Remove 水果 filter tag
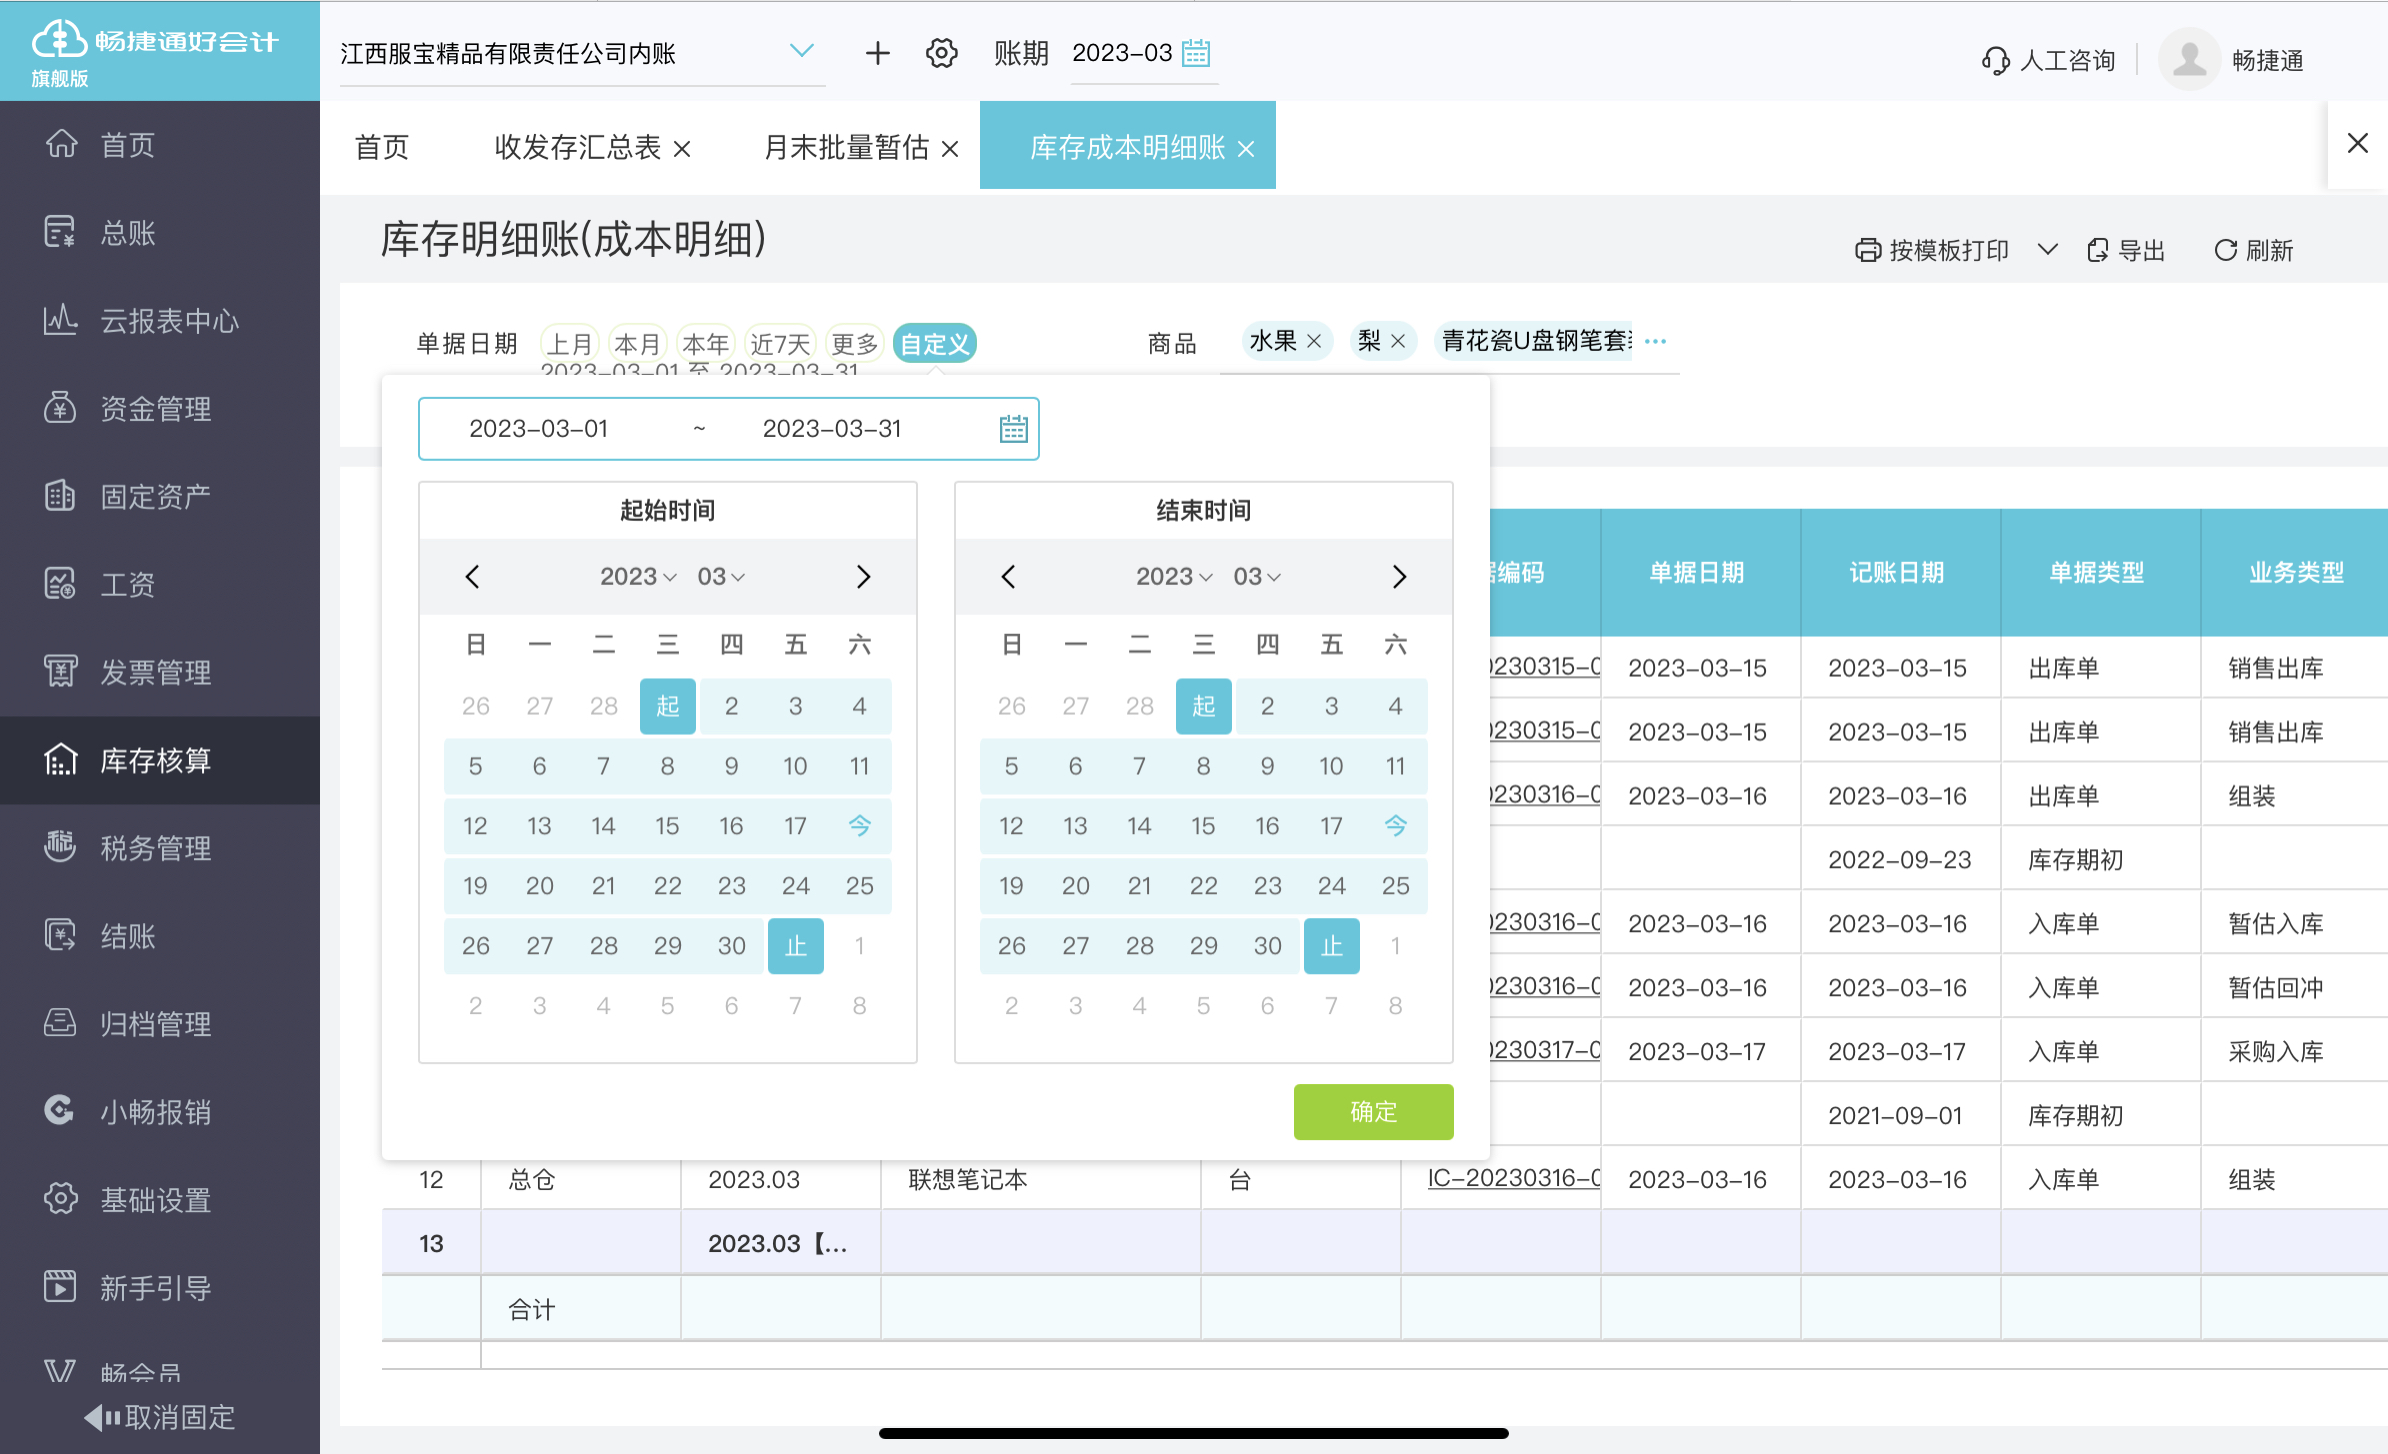This screenshot has width=2388, height=1454. (1315, 341)
